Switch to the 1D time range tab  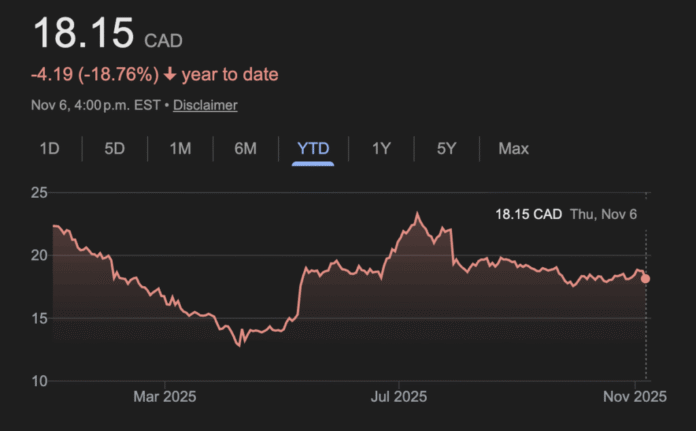tap(49, 149)
